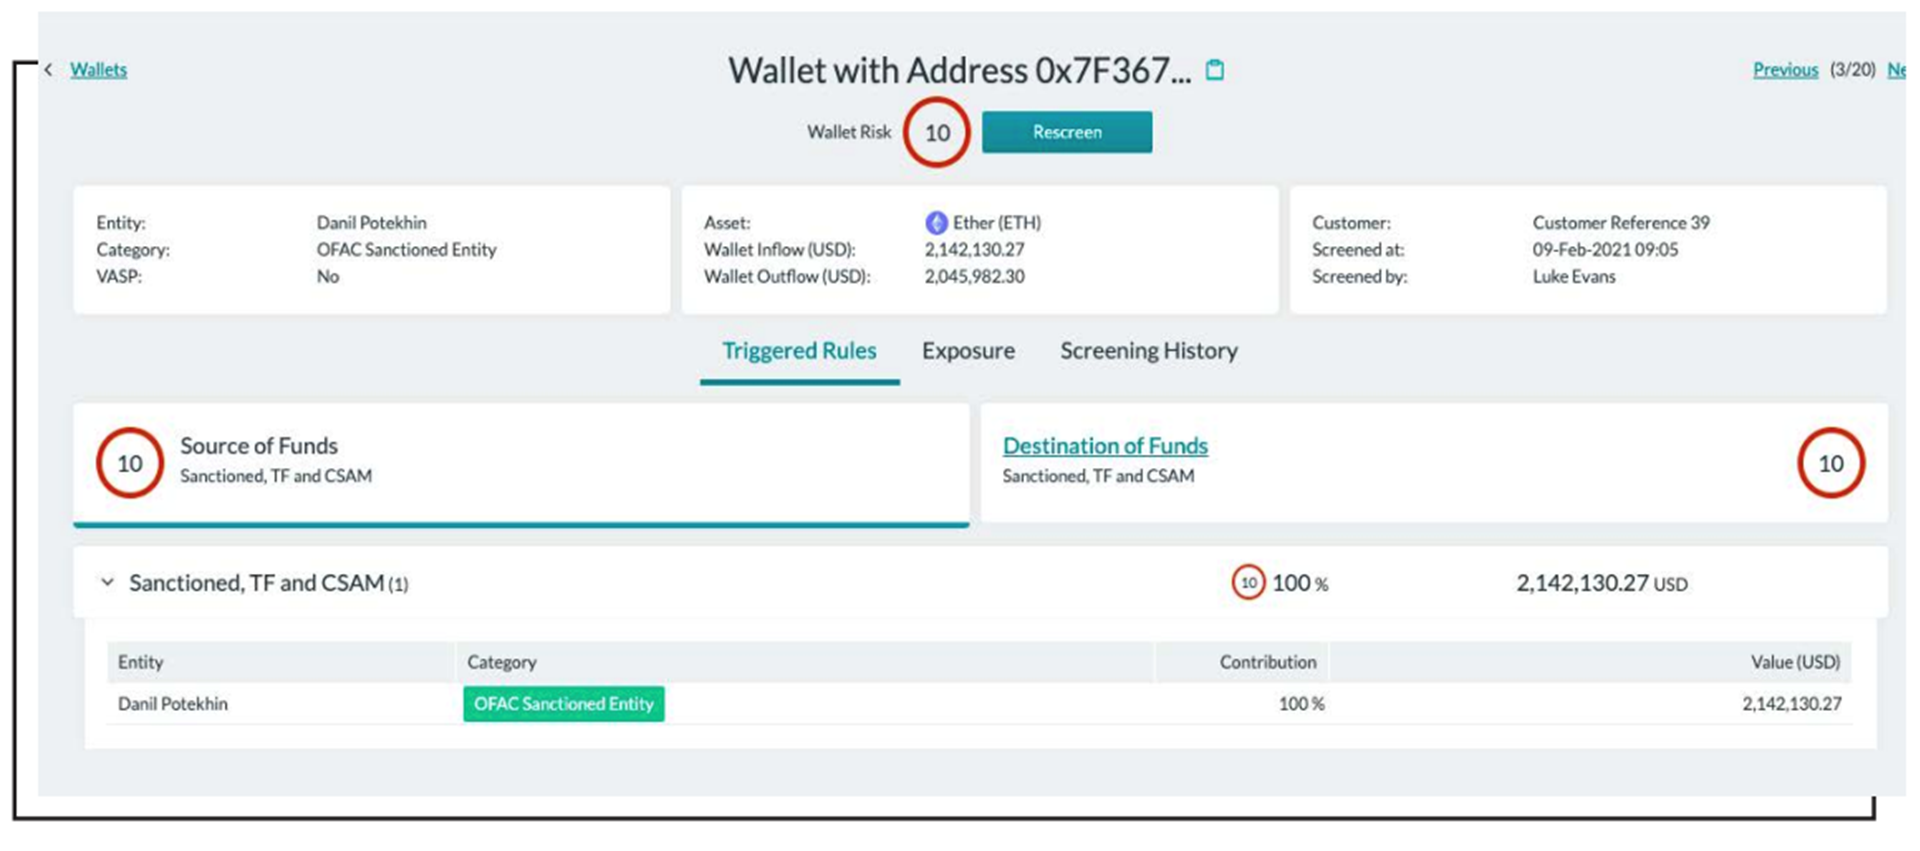Go back to the Wallets list link

click(98, 70)
